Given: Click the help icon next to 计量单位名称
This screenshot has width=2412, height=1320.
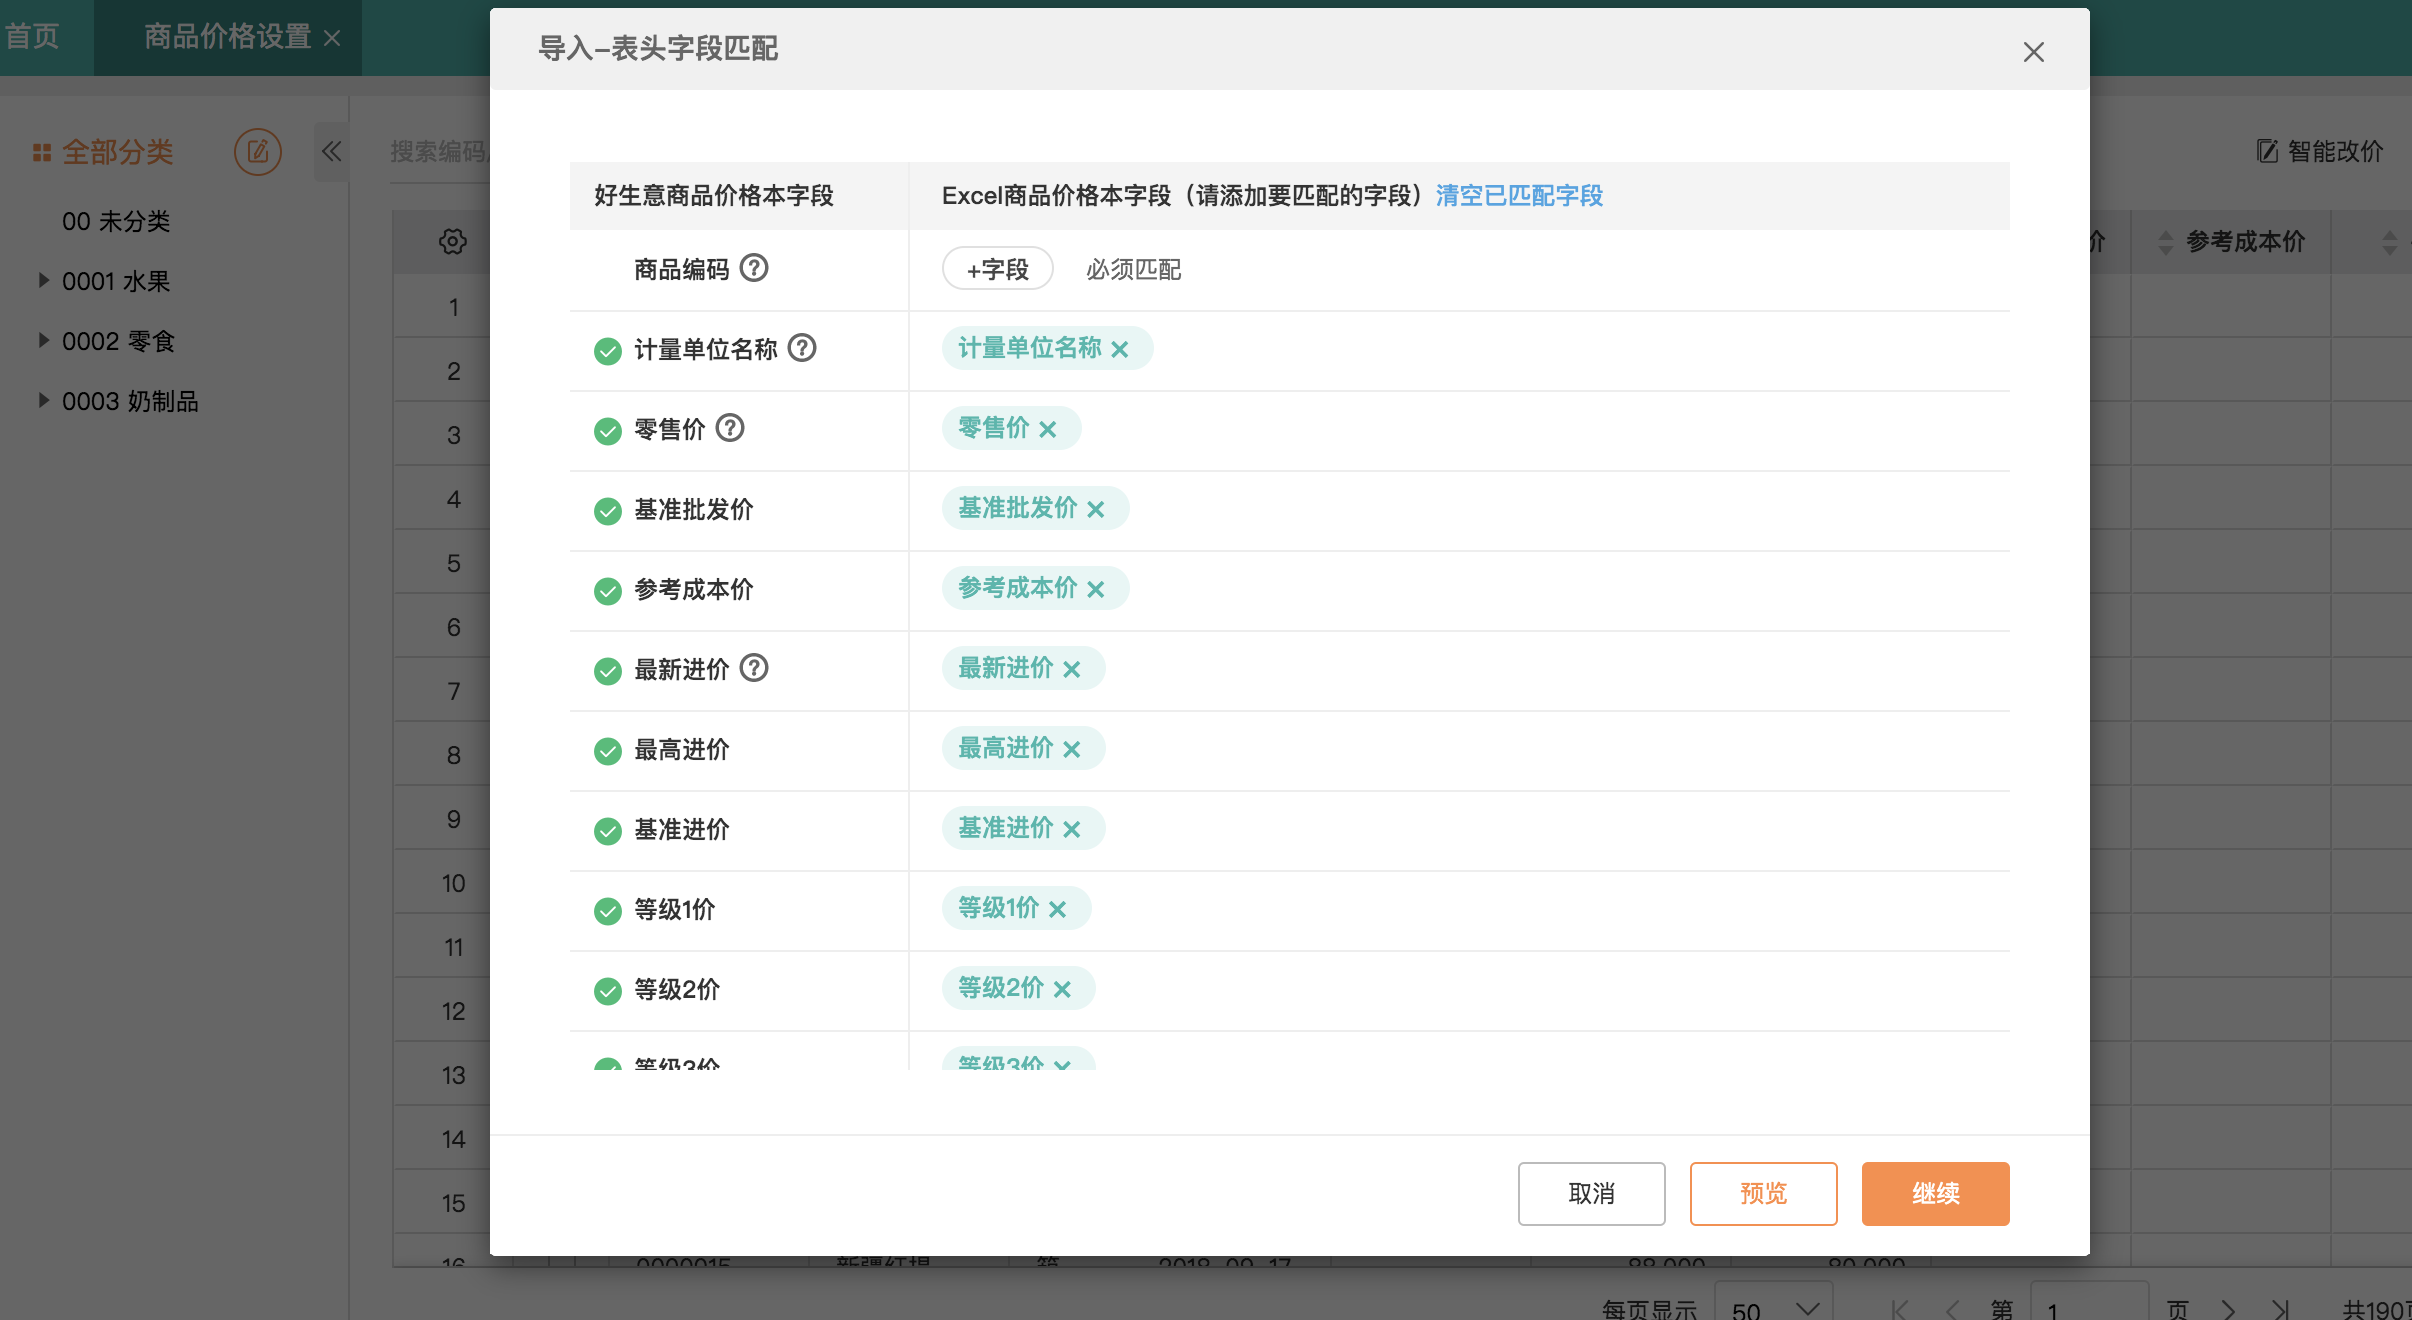Looking at the screenshot, I should point(800,350).
